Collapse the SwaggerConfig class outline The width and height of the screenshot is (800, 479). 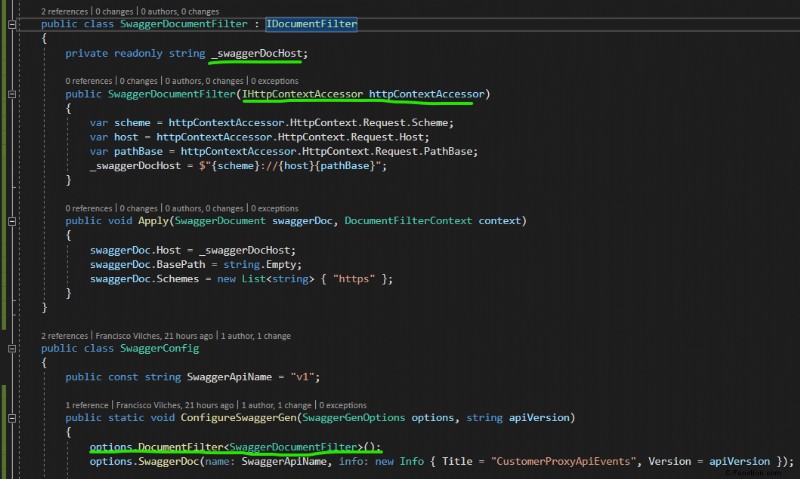(x=12, y=348)
